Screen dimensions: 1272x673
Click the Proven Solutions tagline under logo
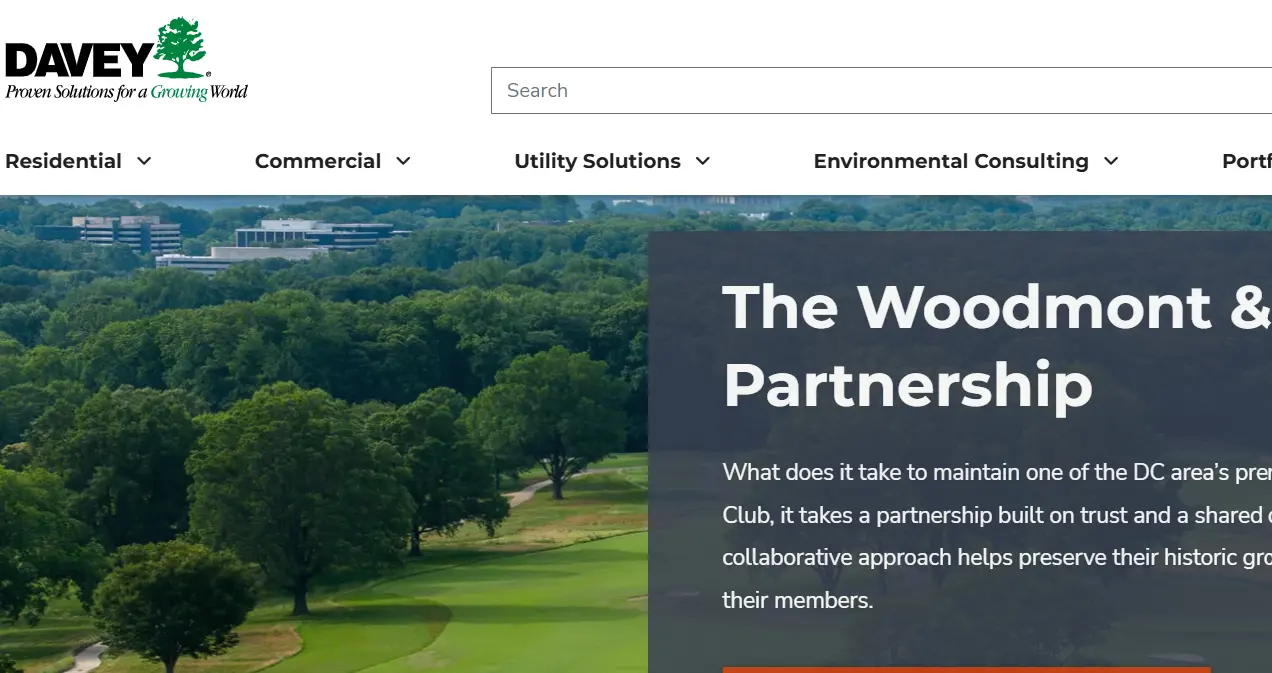(126, 92)
